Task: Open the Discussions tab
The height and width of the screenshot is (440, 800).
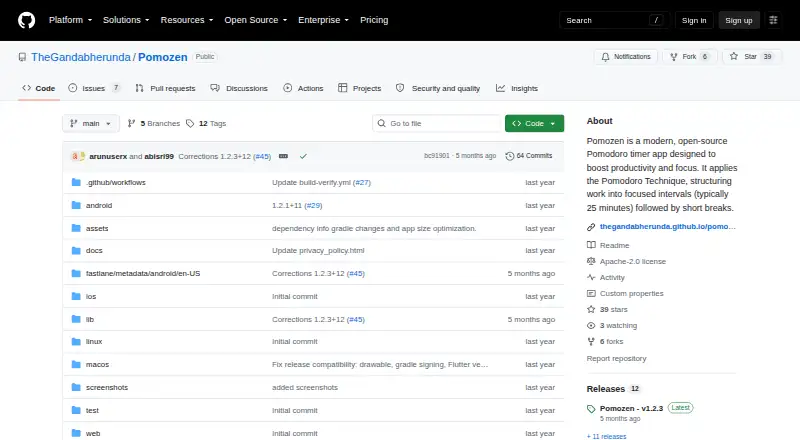Action: 239,88
